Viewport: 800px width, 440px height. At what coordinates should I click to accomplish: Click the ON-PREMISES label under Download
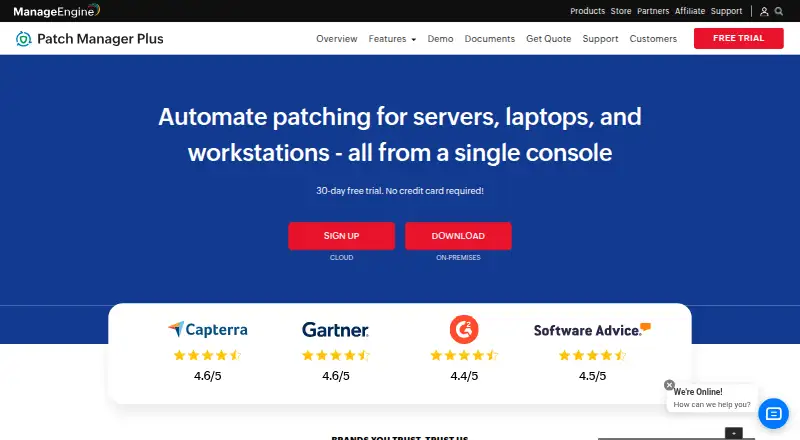[x=458, y=258]
